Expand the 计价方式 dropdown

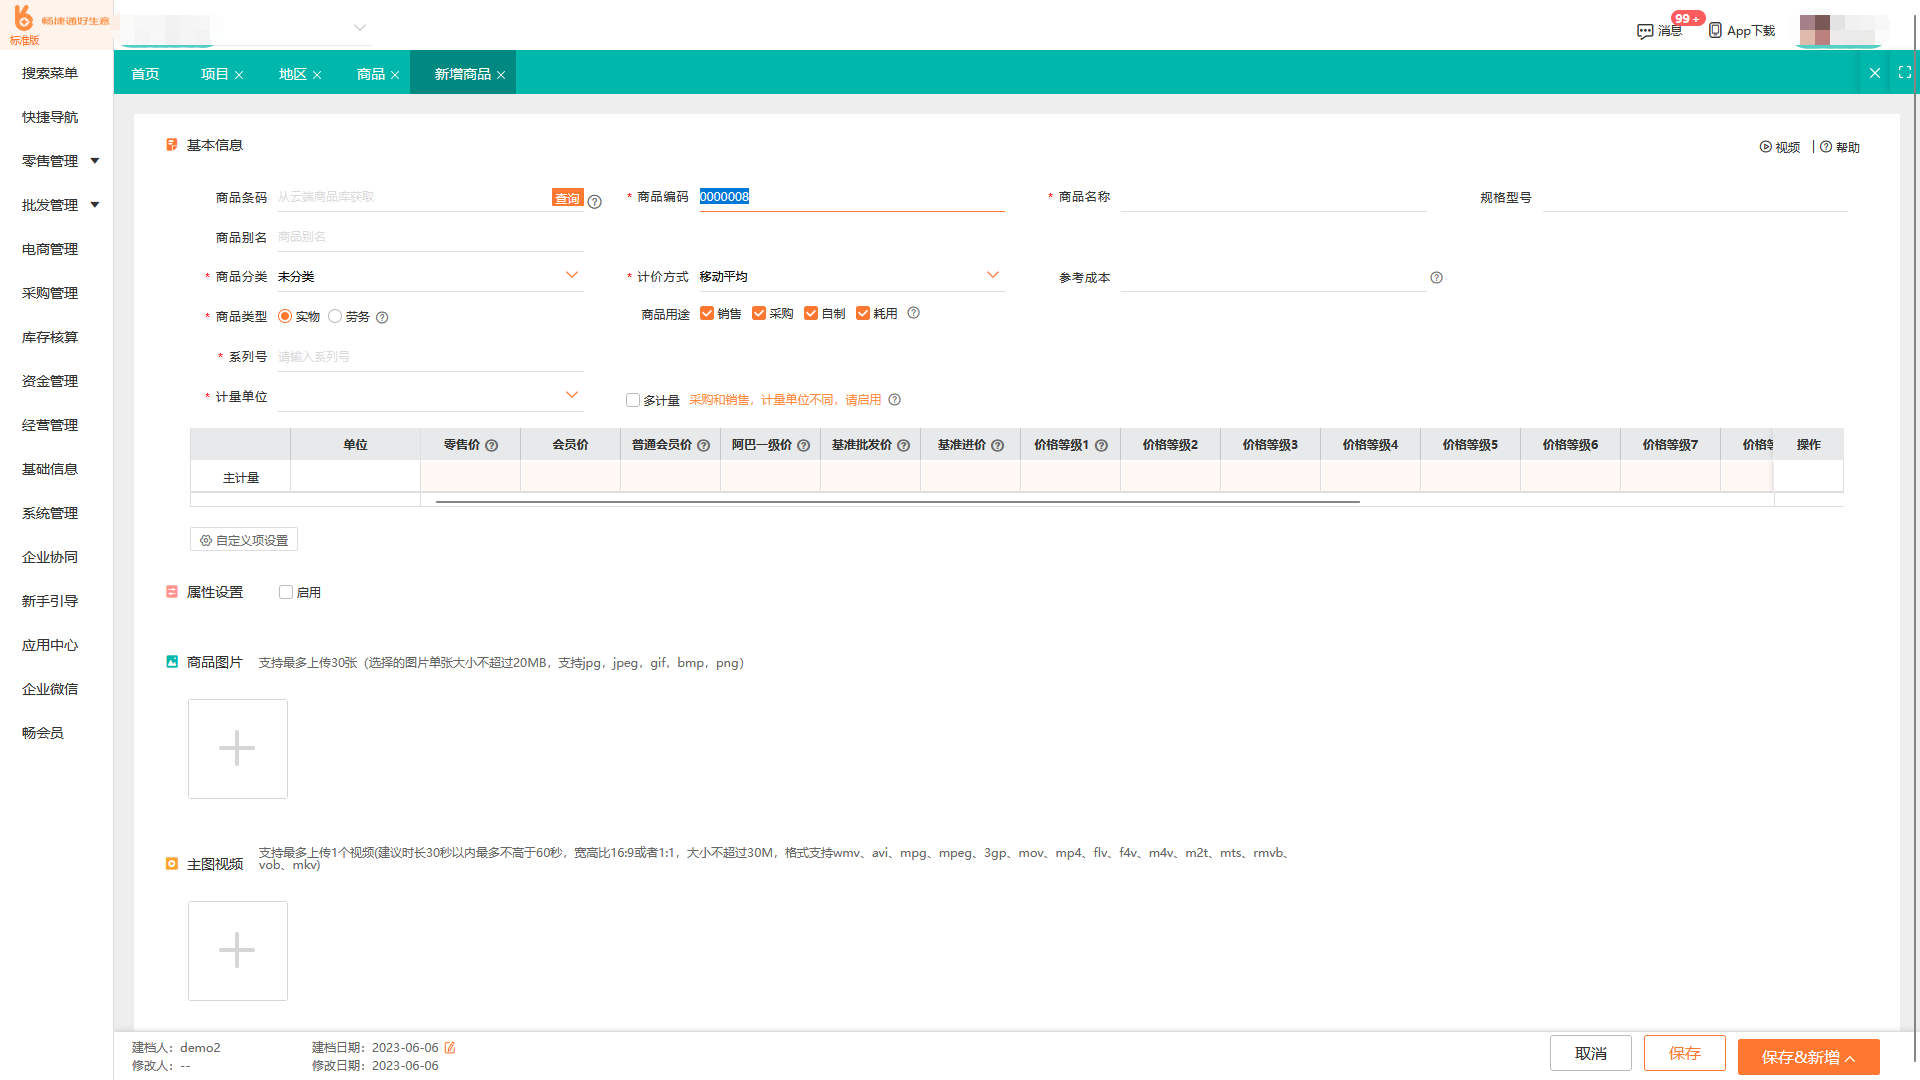(993, 276)
